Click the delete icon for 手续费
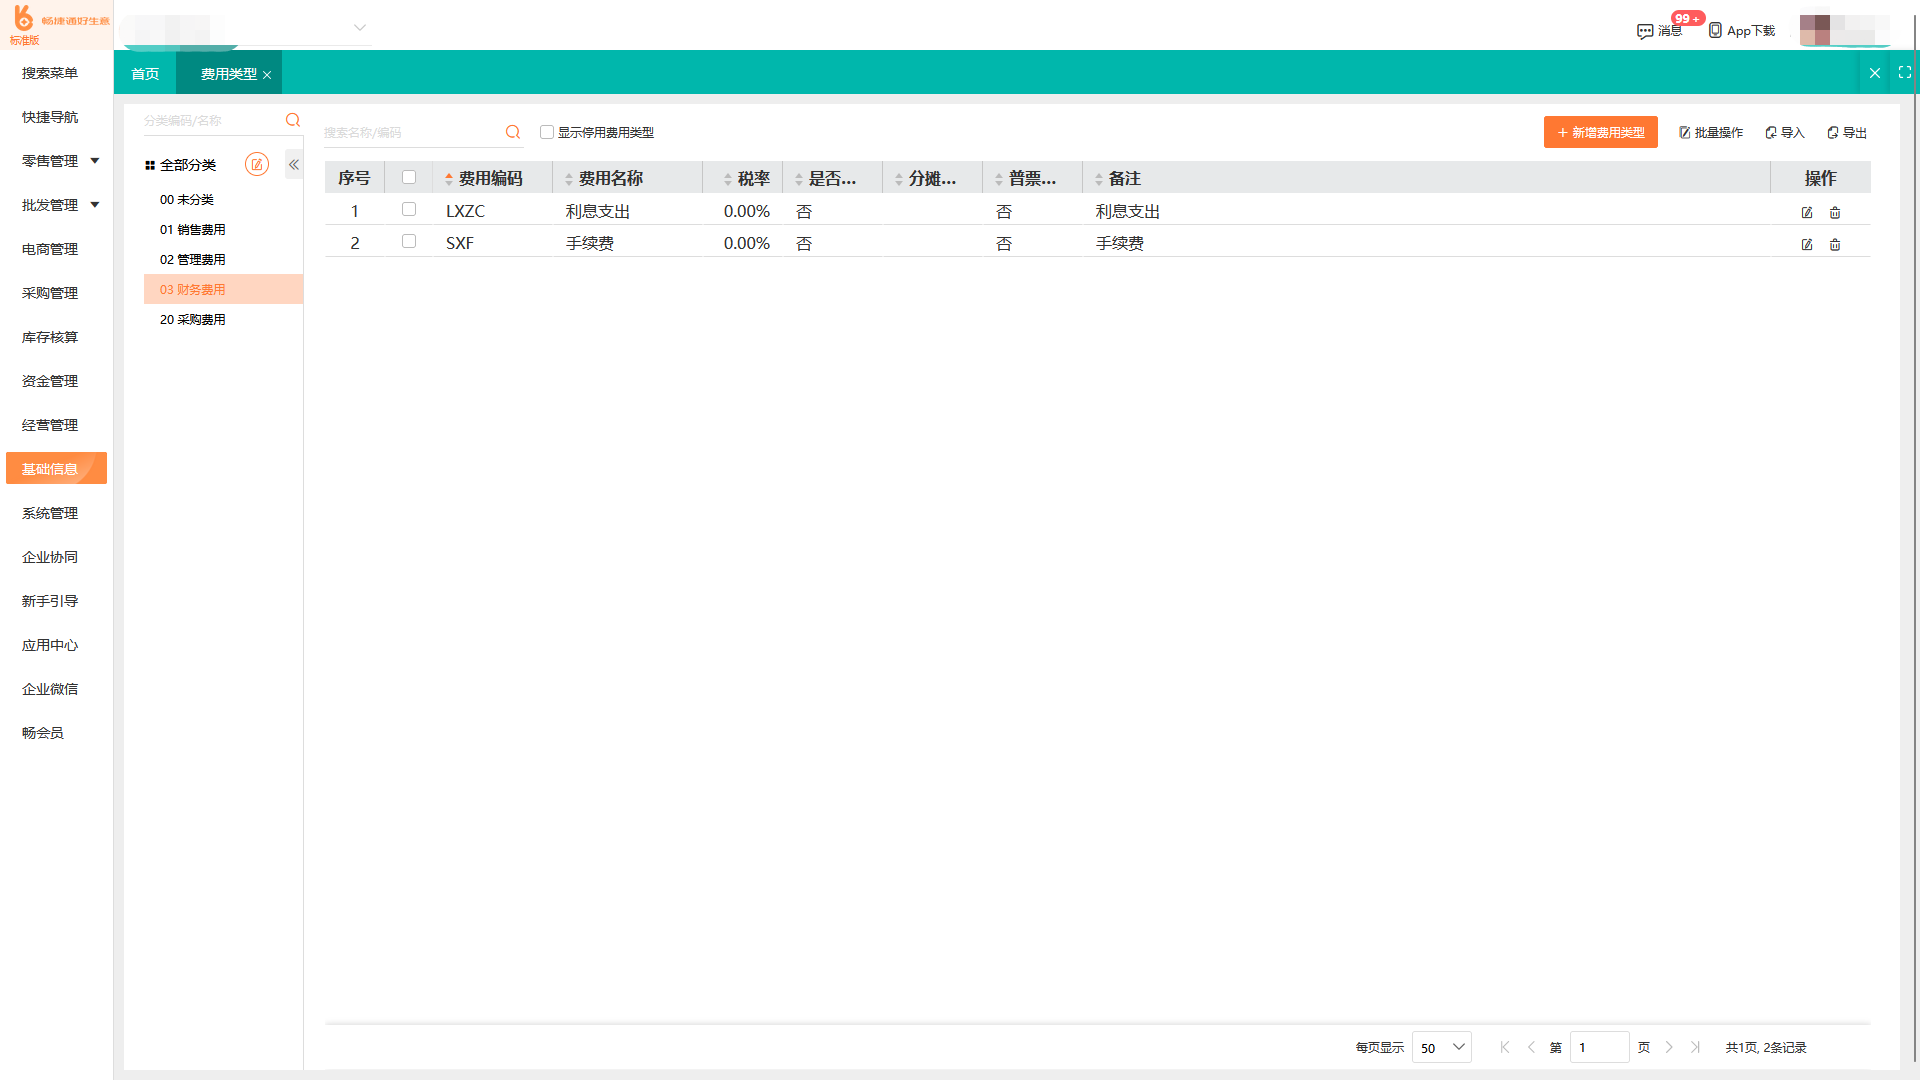Viewport: 1920px width, 1080px height. coord(1836,244)
